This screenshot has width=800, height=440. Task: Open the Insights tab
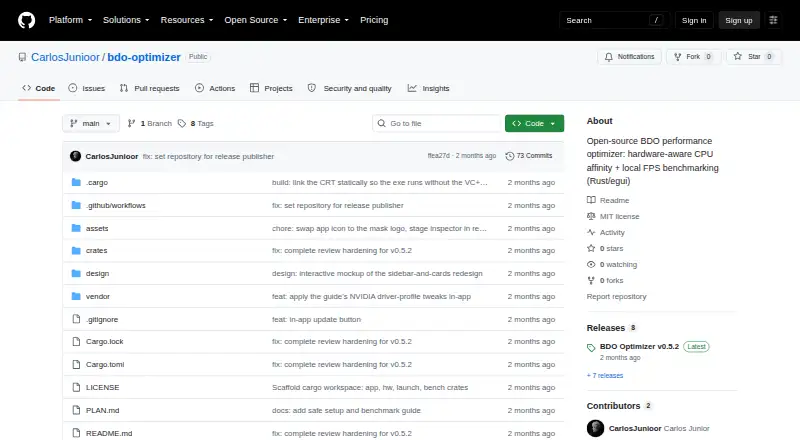pyautogui.click(x=428, y=88)
